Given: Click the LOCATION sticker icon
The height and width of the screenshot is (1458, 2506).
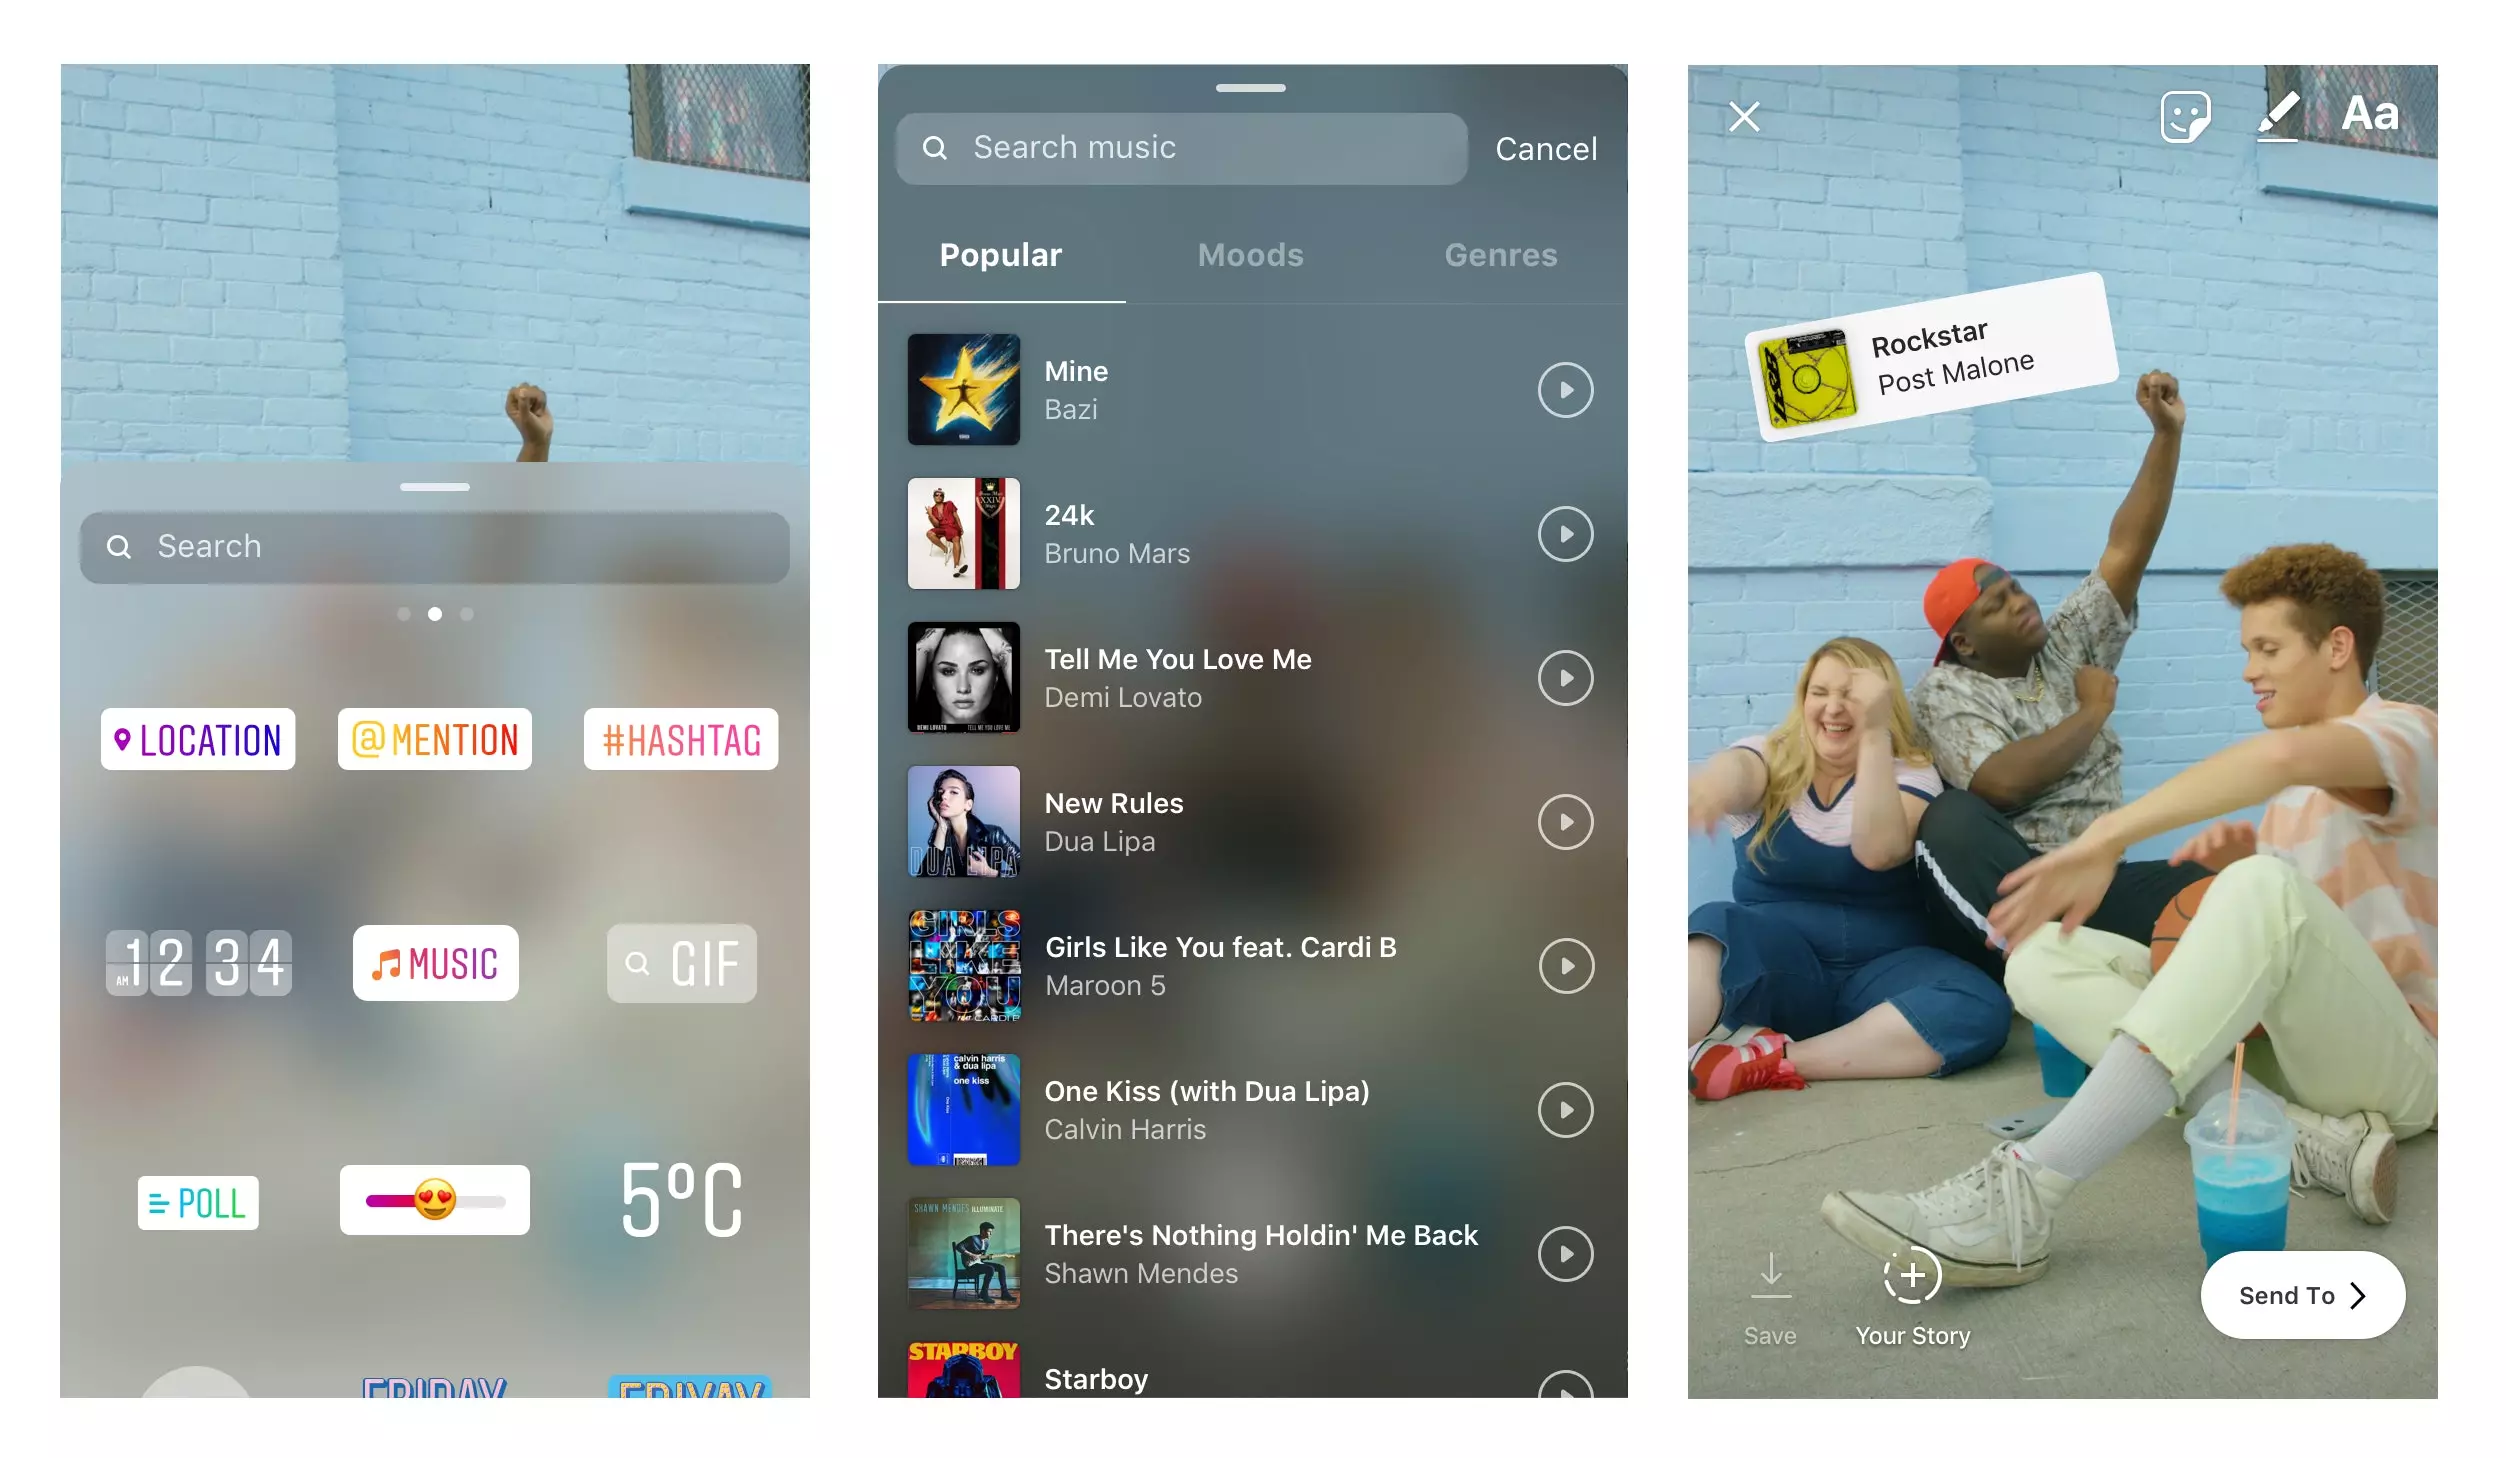Looking at the screenshot, I should pos(196,738).
